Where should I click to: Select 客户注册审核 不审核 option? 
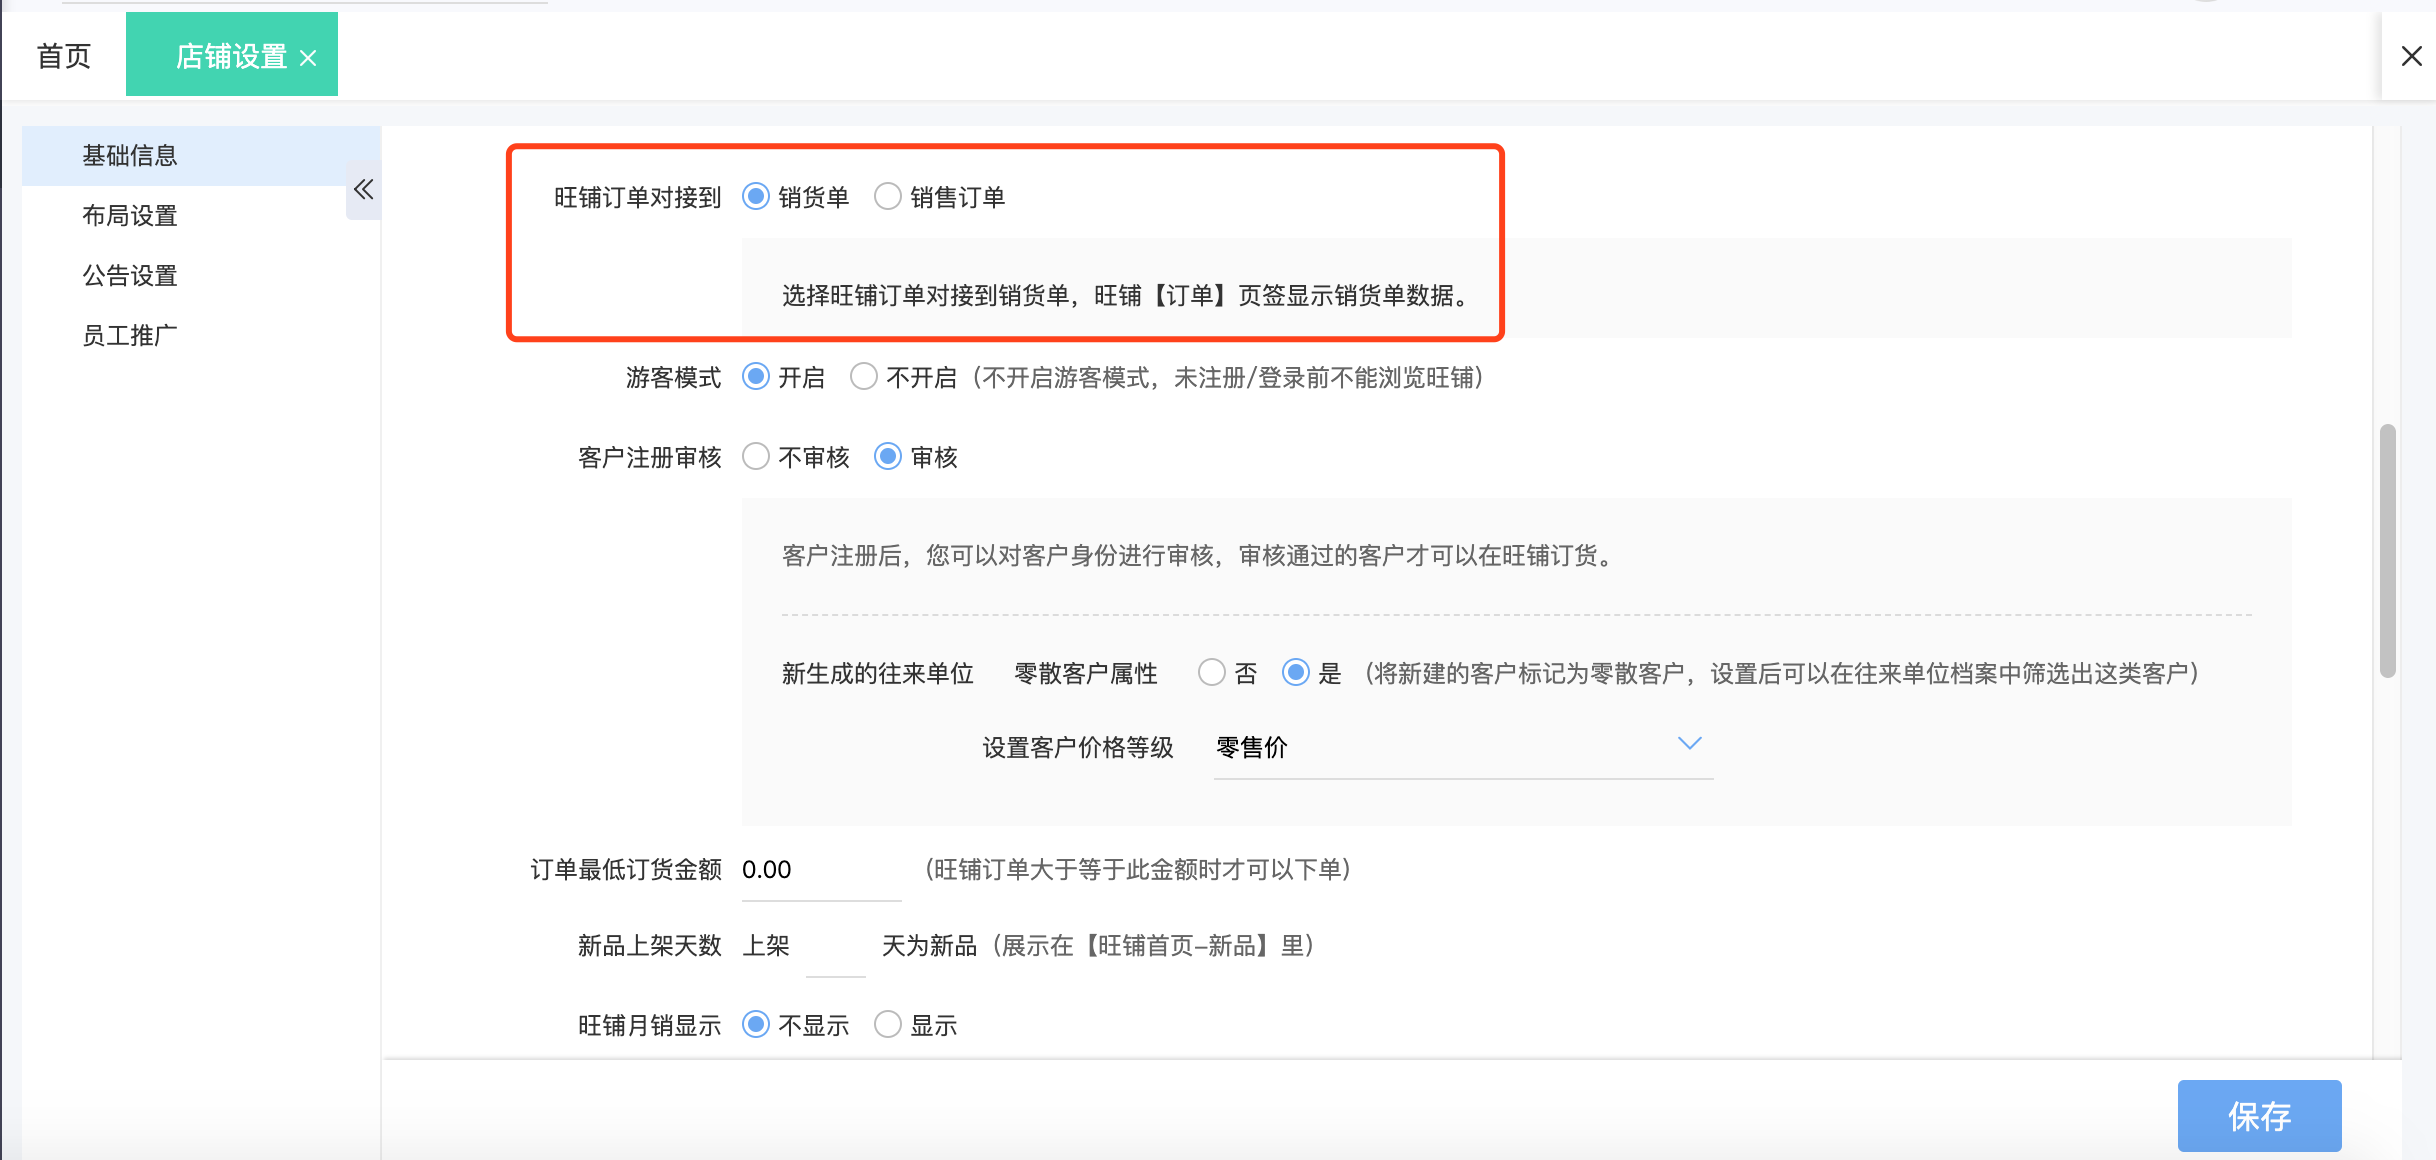pyautogui.click(x=755, y=457)
